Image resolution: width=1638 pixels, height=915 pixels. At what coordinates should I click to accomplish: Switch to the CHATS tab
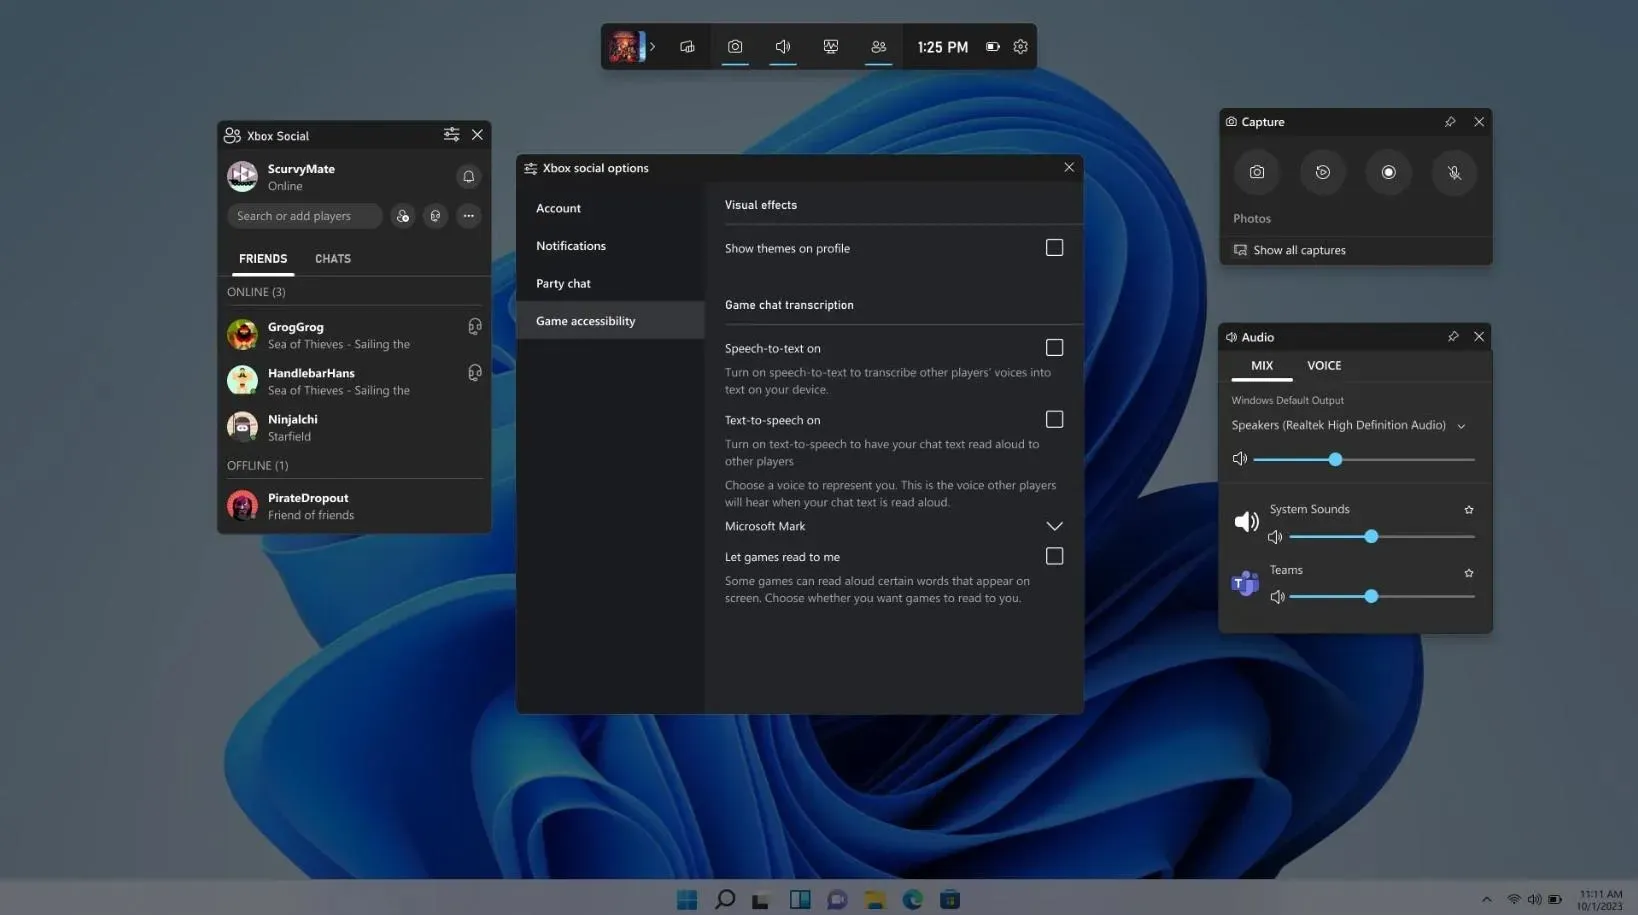333,258
